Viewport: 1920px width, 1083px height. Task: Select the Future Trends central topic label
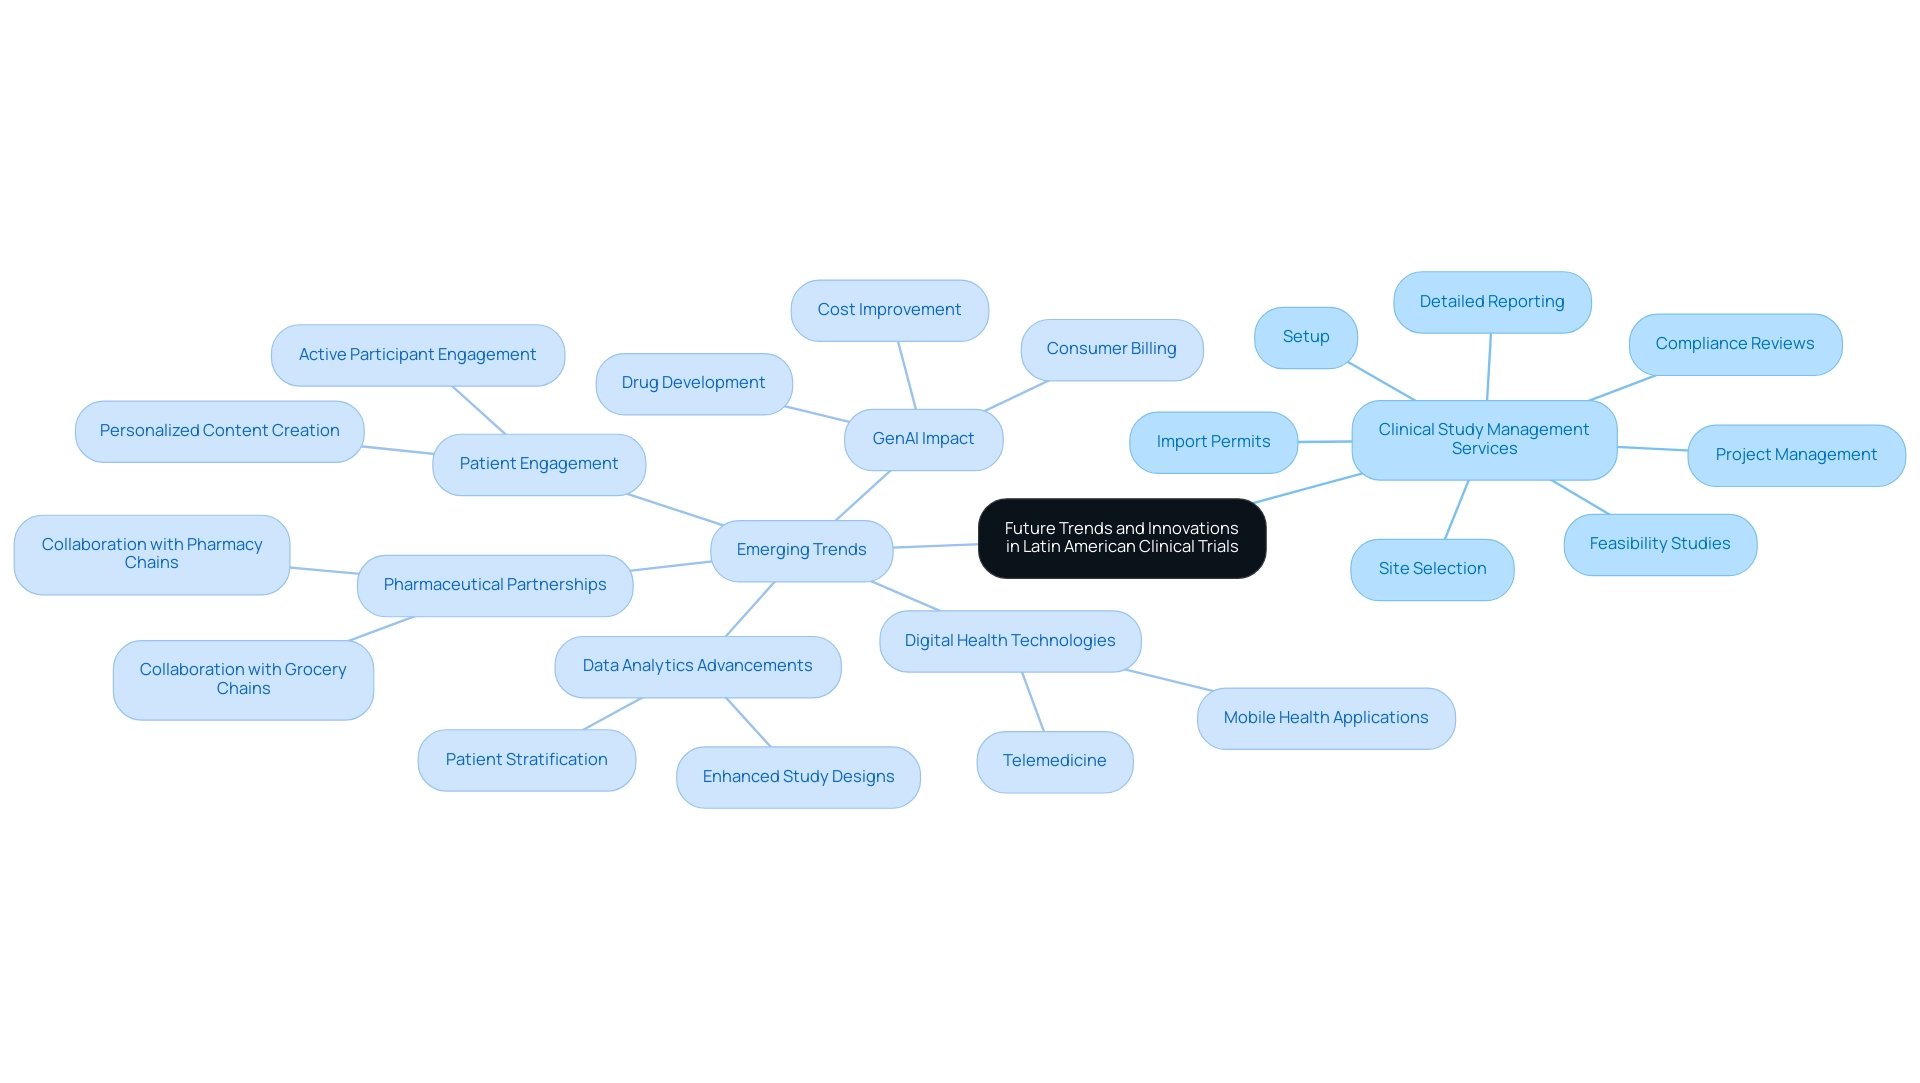pos(1122,537)
